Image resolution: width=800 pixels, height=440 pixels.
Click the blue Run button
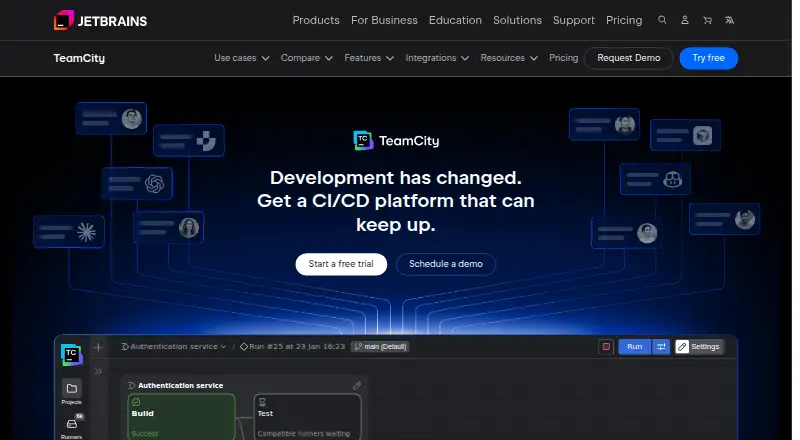point(634,347)
